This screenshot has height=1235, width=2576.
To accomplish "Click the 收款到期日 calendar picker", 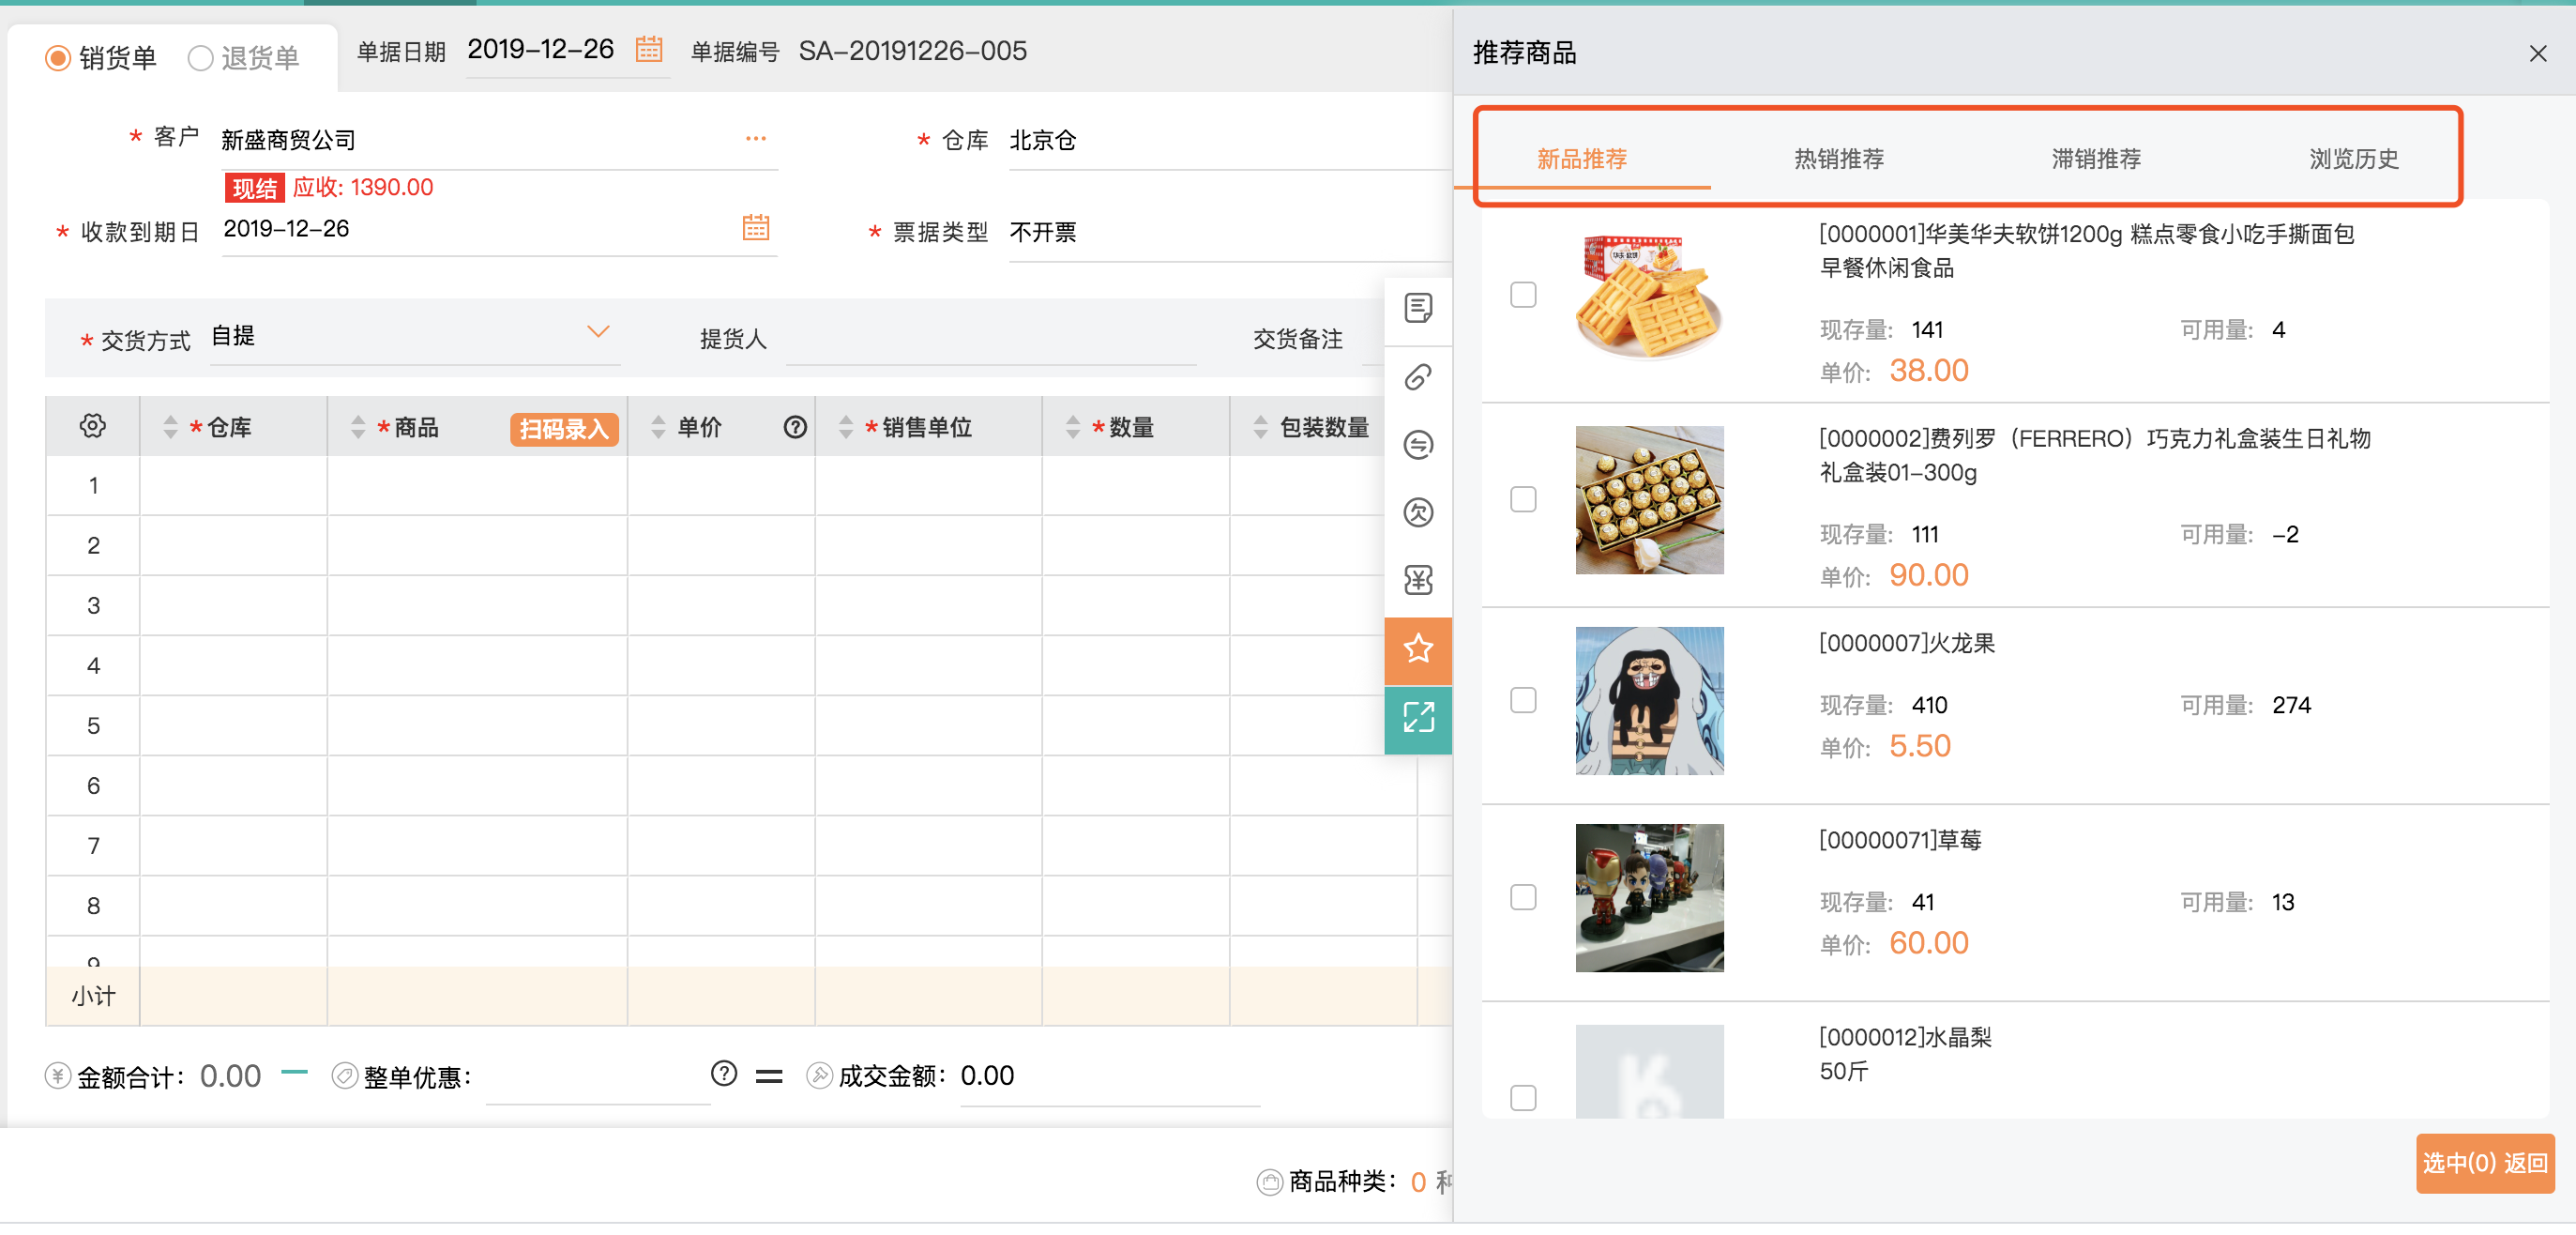I will click(x=756, y=229).
